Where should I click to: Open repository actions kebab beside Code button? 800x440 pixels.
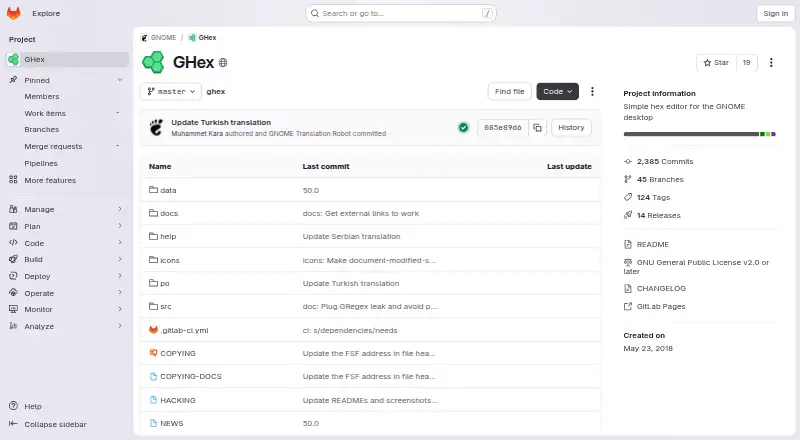(592, 91)
